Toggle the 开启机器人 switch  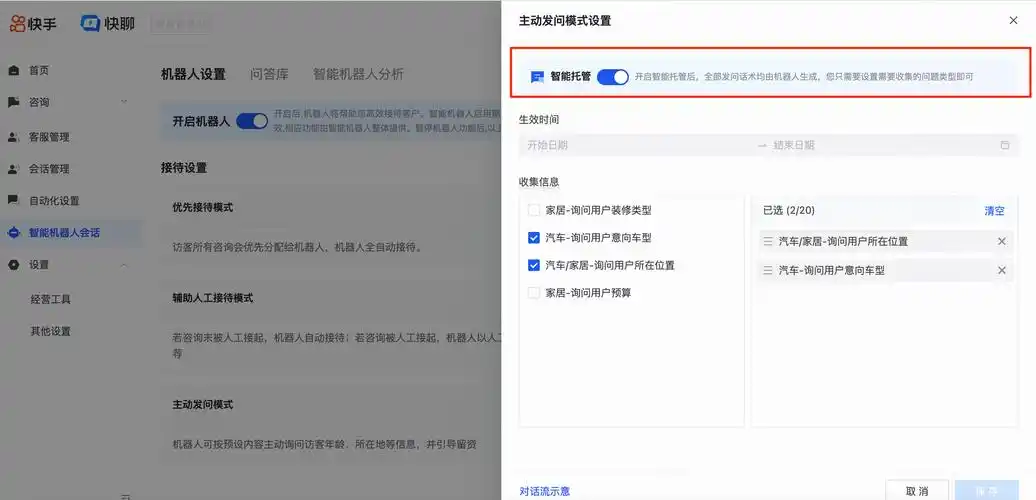pyautogui.click(x=252, y=121)
